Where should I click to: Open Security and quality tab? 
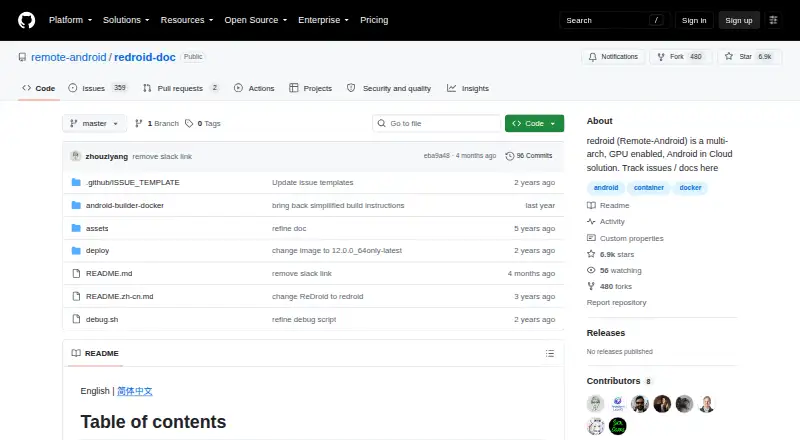[389, 88]
